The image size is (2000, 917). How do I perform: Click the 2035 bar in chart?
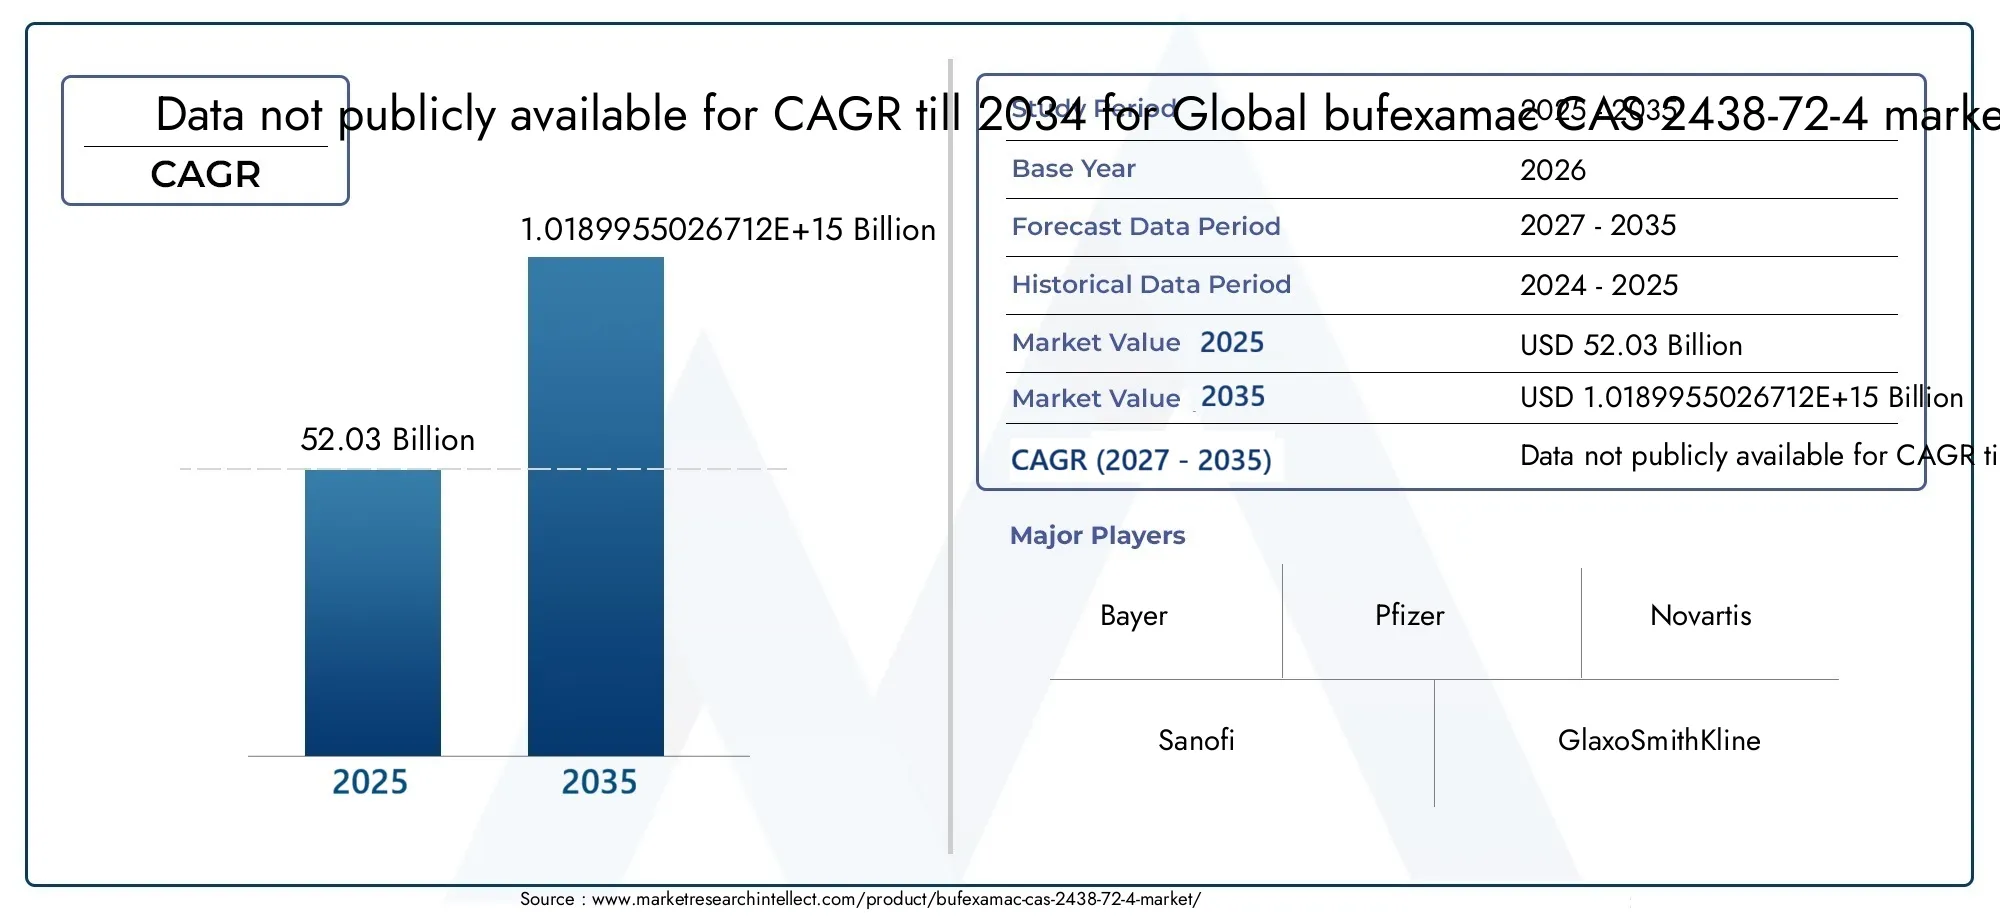coord(595,506)
